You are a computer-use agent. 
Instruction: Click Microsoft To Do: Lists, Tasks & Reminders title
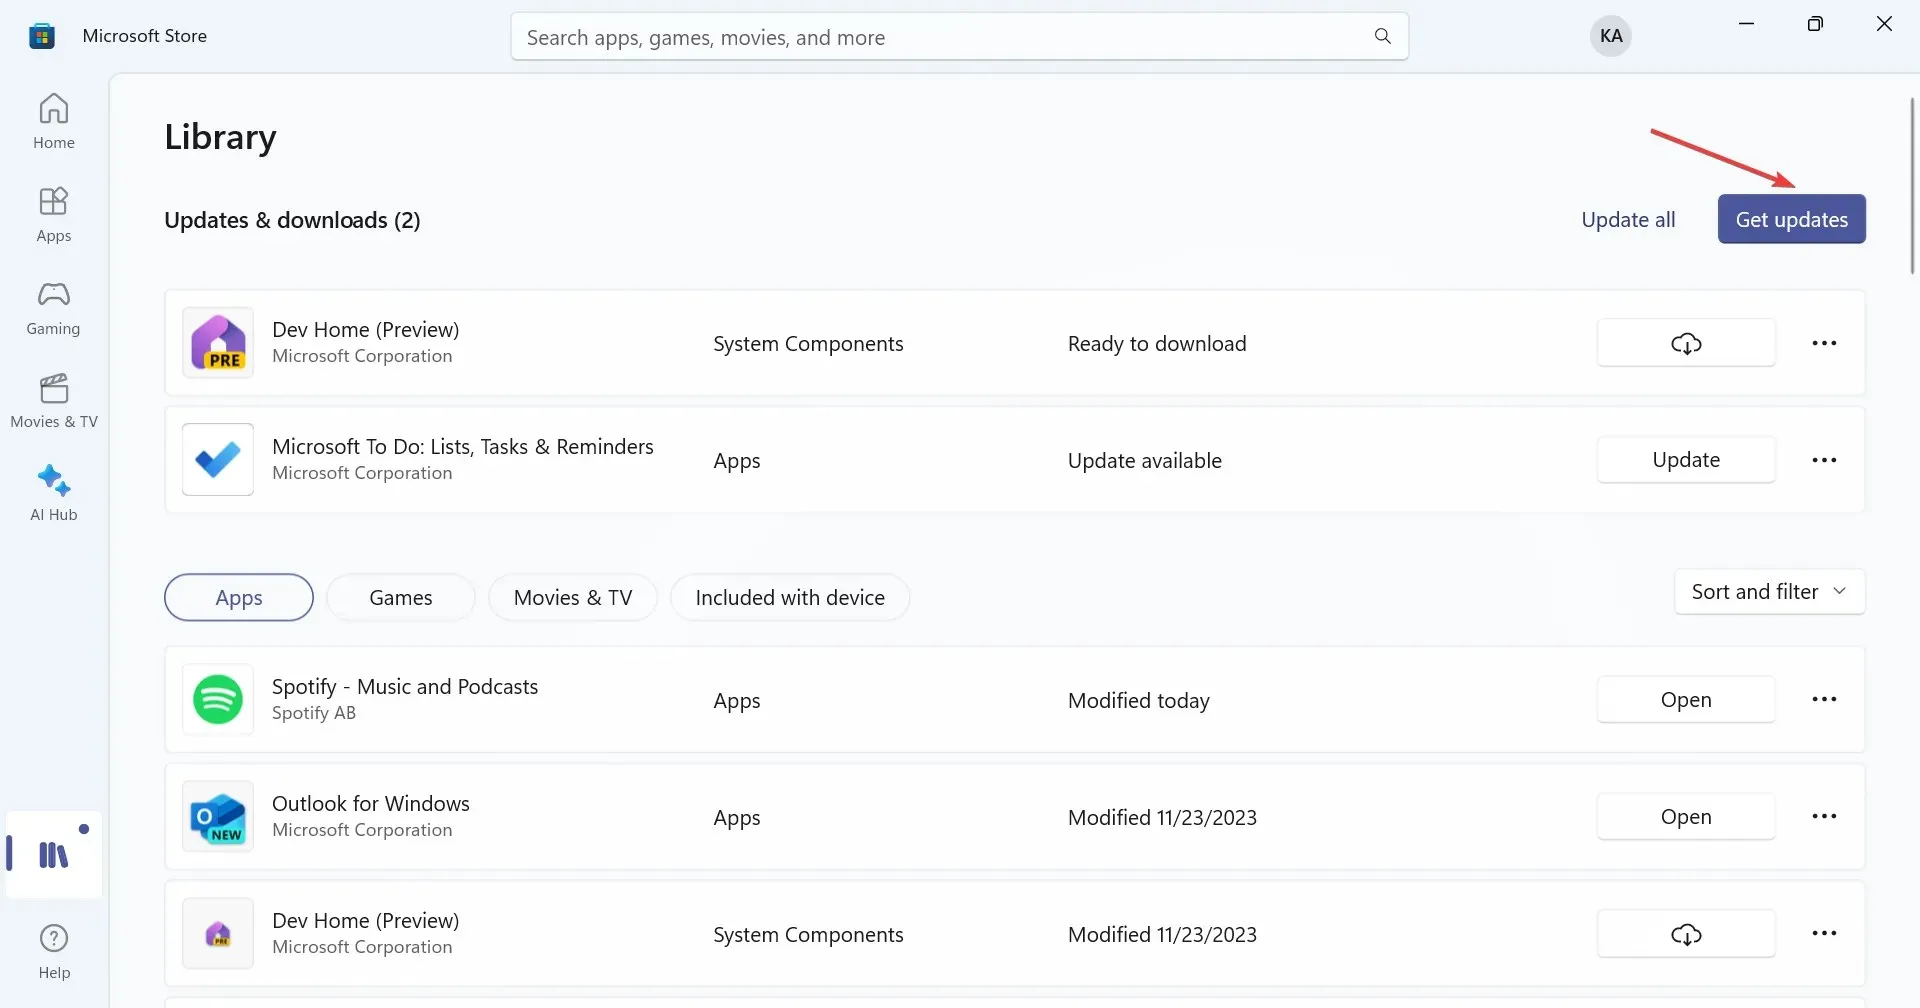click(463, 447)
